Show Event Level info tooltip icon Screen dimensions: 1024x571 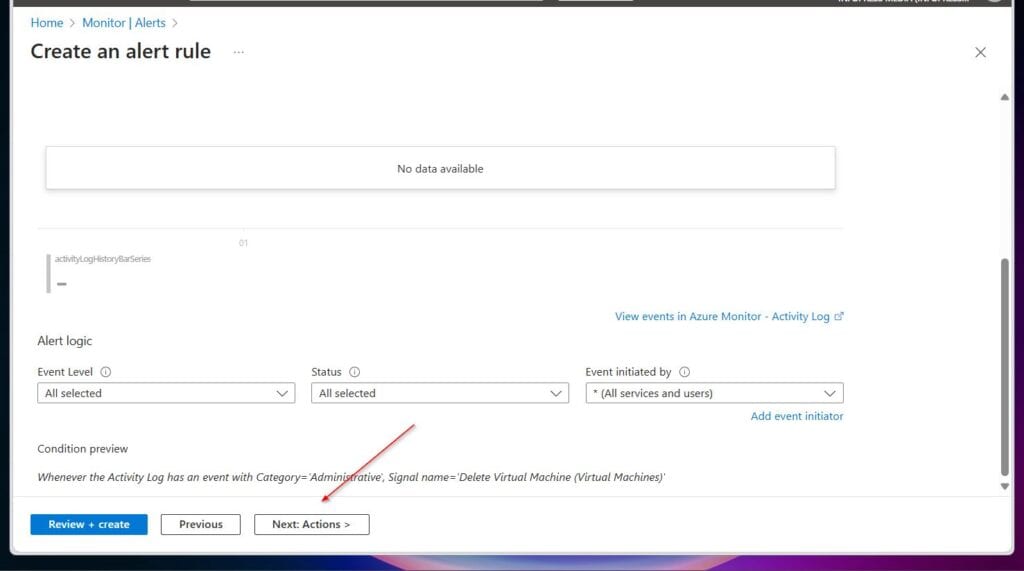[x=105, y=372]
